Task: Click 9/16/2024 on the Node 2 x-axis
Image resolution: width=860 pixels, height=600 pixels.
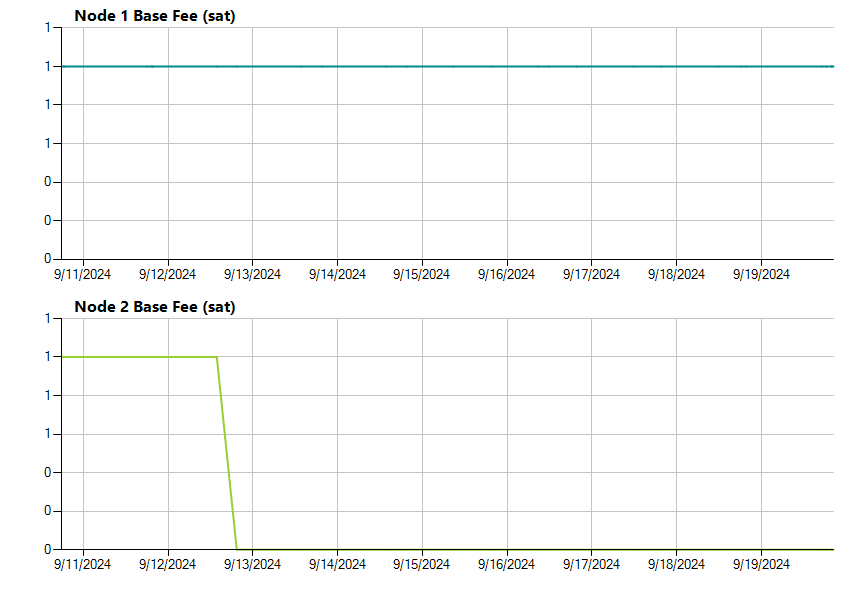Action: tap(507, 564)
